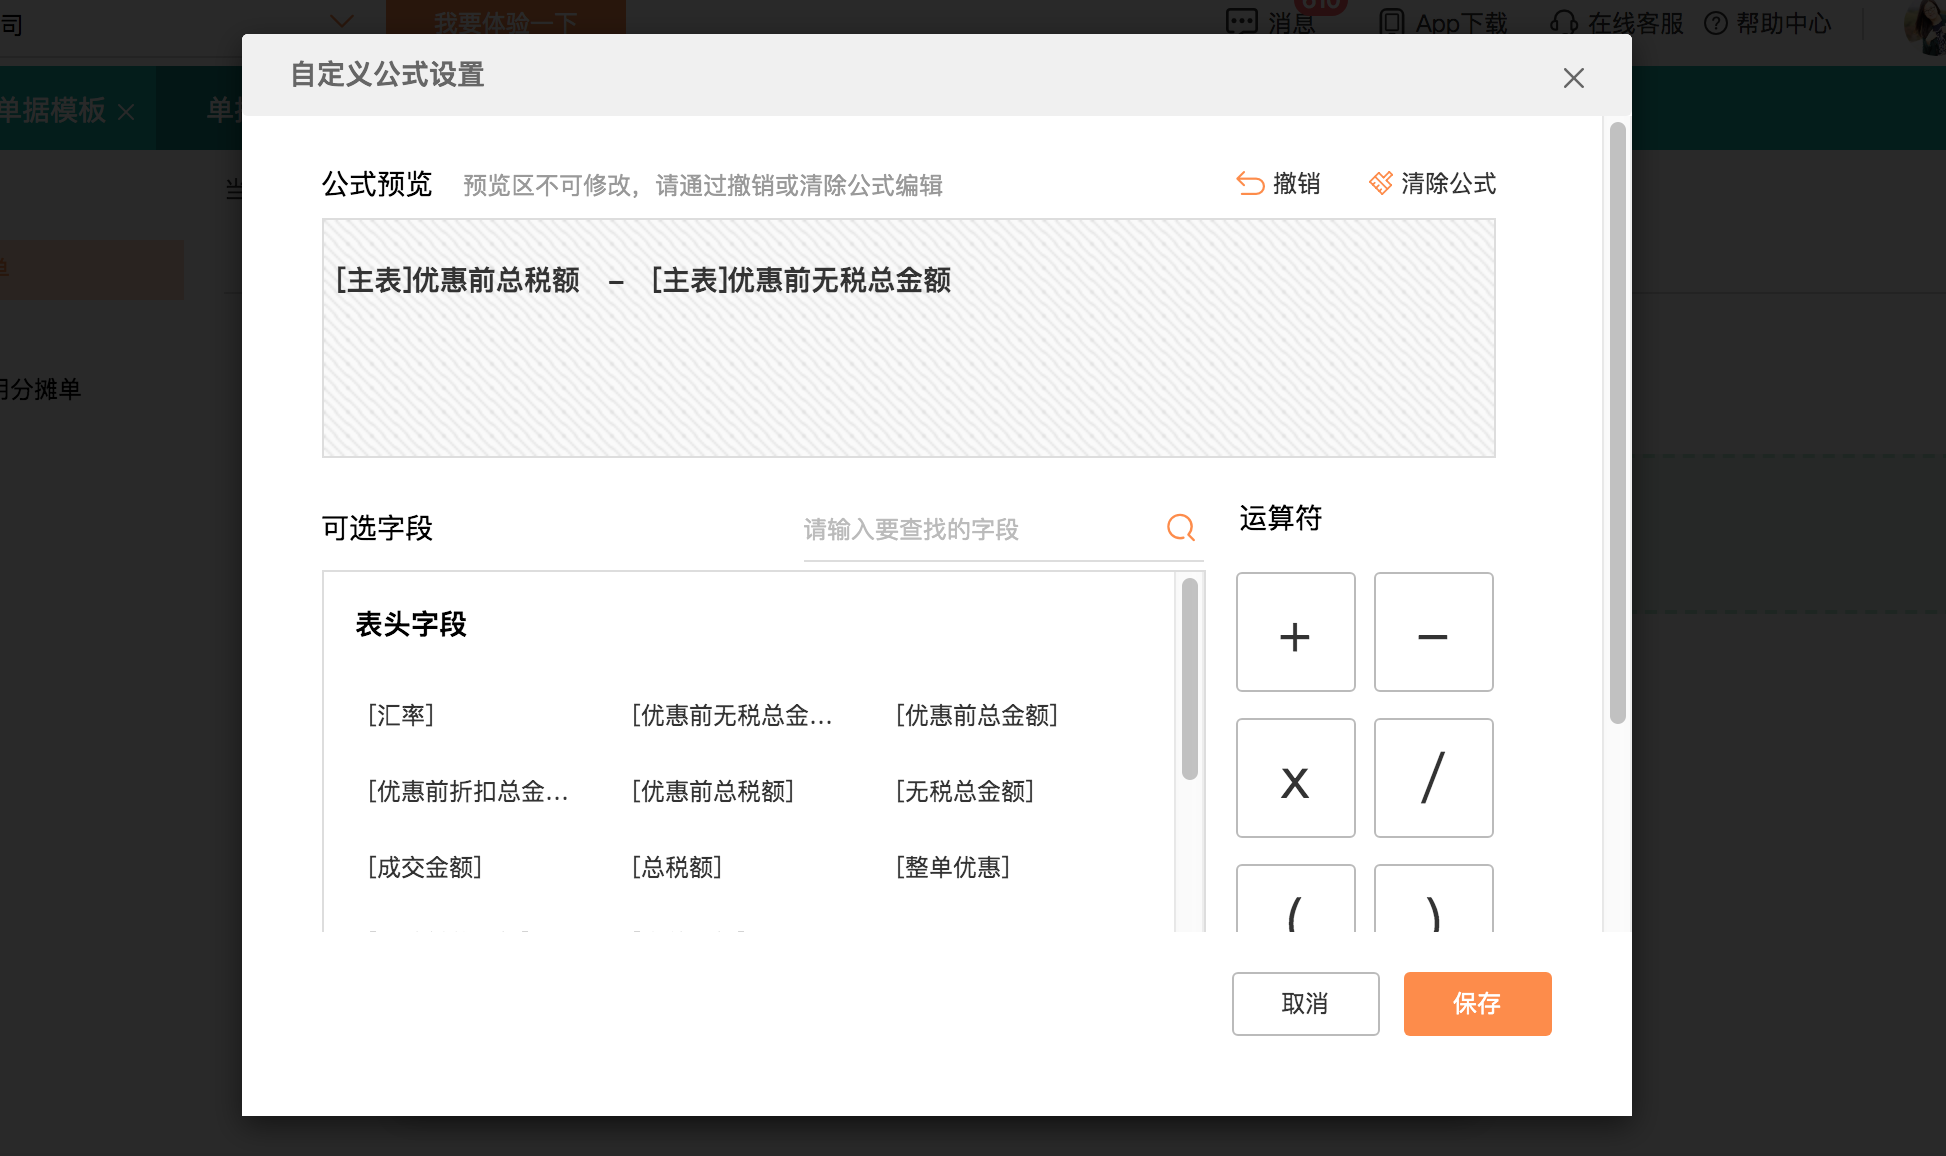Click the 取消 (Cancel) button
1946x1156 pixels.
(1305, 1003)
